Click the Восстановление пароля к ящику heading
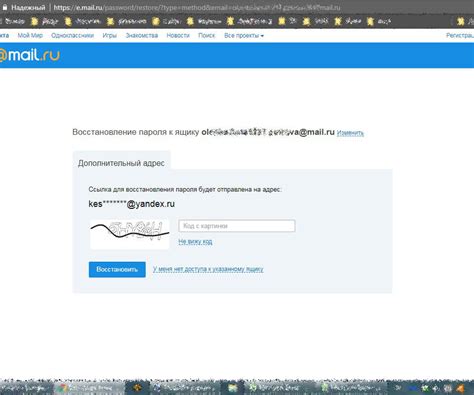This screenshot has height=395, width=474. tap(136, 132)
